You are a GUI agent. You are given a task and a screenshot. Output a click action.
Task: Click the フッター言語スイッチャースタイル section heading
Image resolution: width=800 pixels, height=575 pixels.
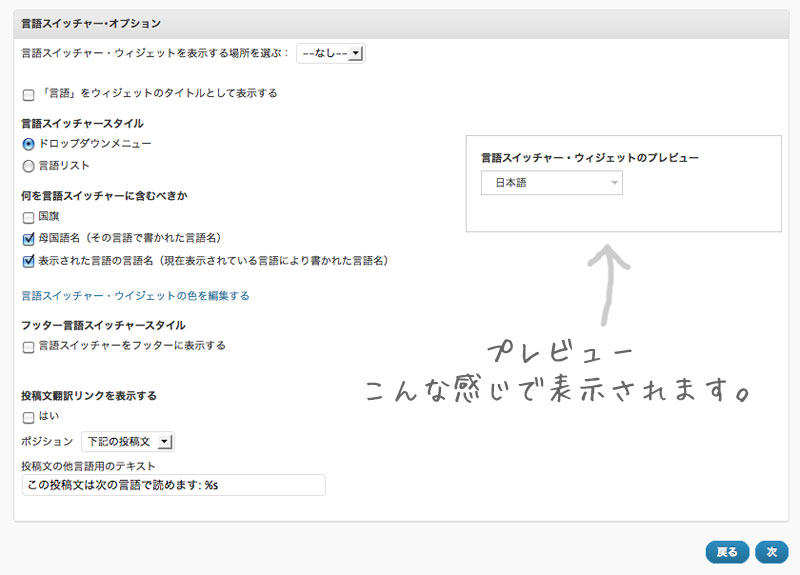[x=103, y=326]
